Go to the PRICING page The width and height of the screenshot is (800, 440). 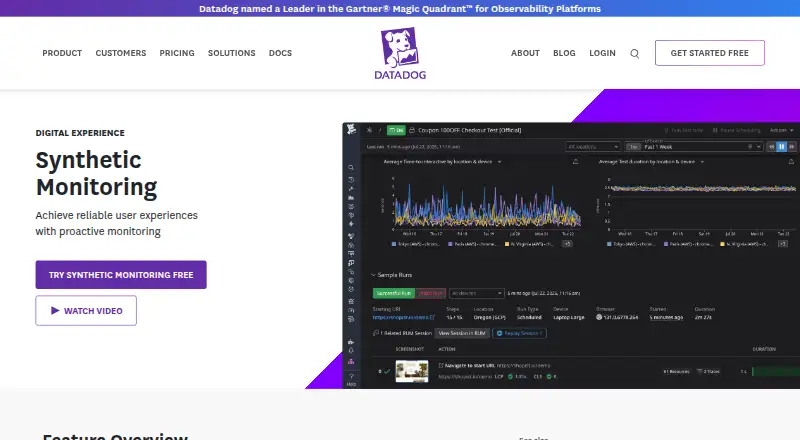coord(177,53)
